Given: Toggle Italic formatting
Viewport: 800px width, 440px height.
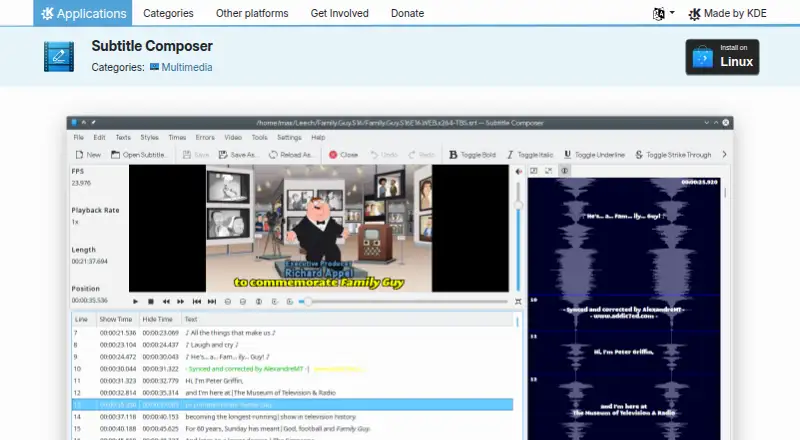Looking at the screenshot, I should [530, 155].
